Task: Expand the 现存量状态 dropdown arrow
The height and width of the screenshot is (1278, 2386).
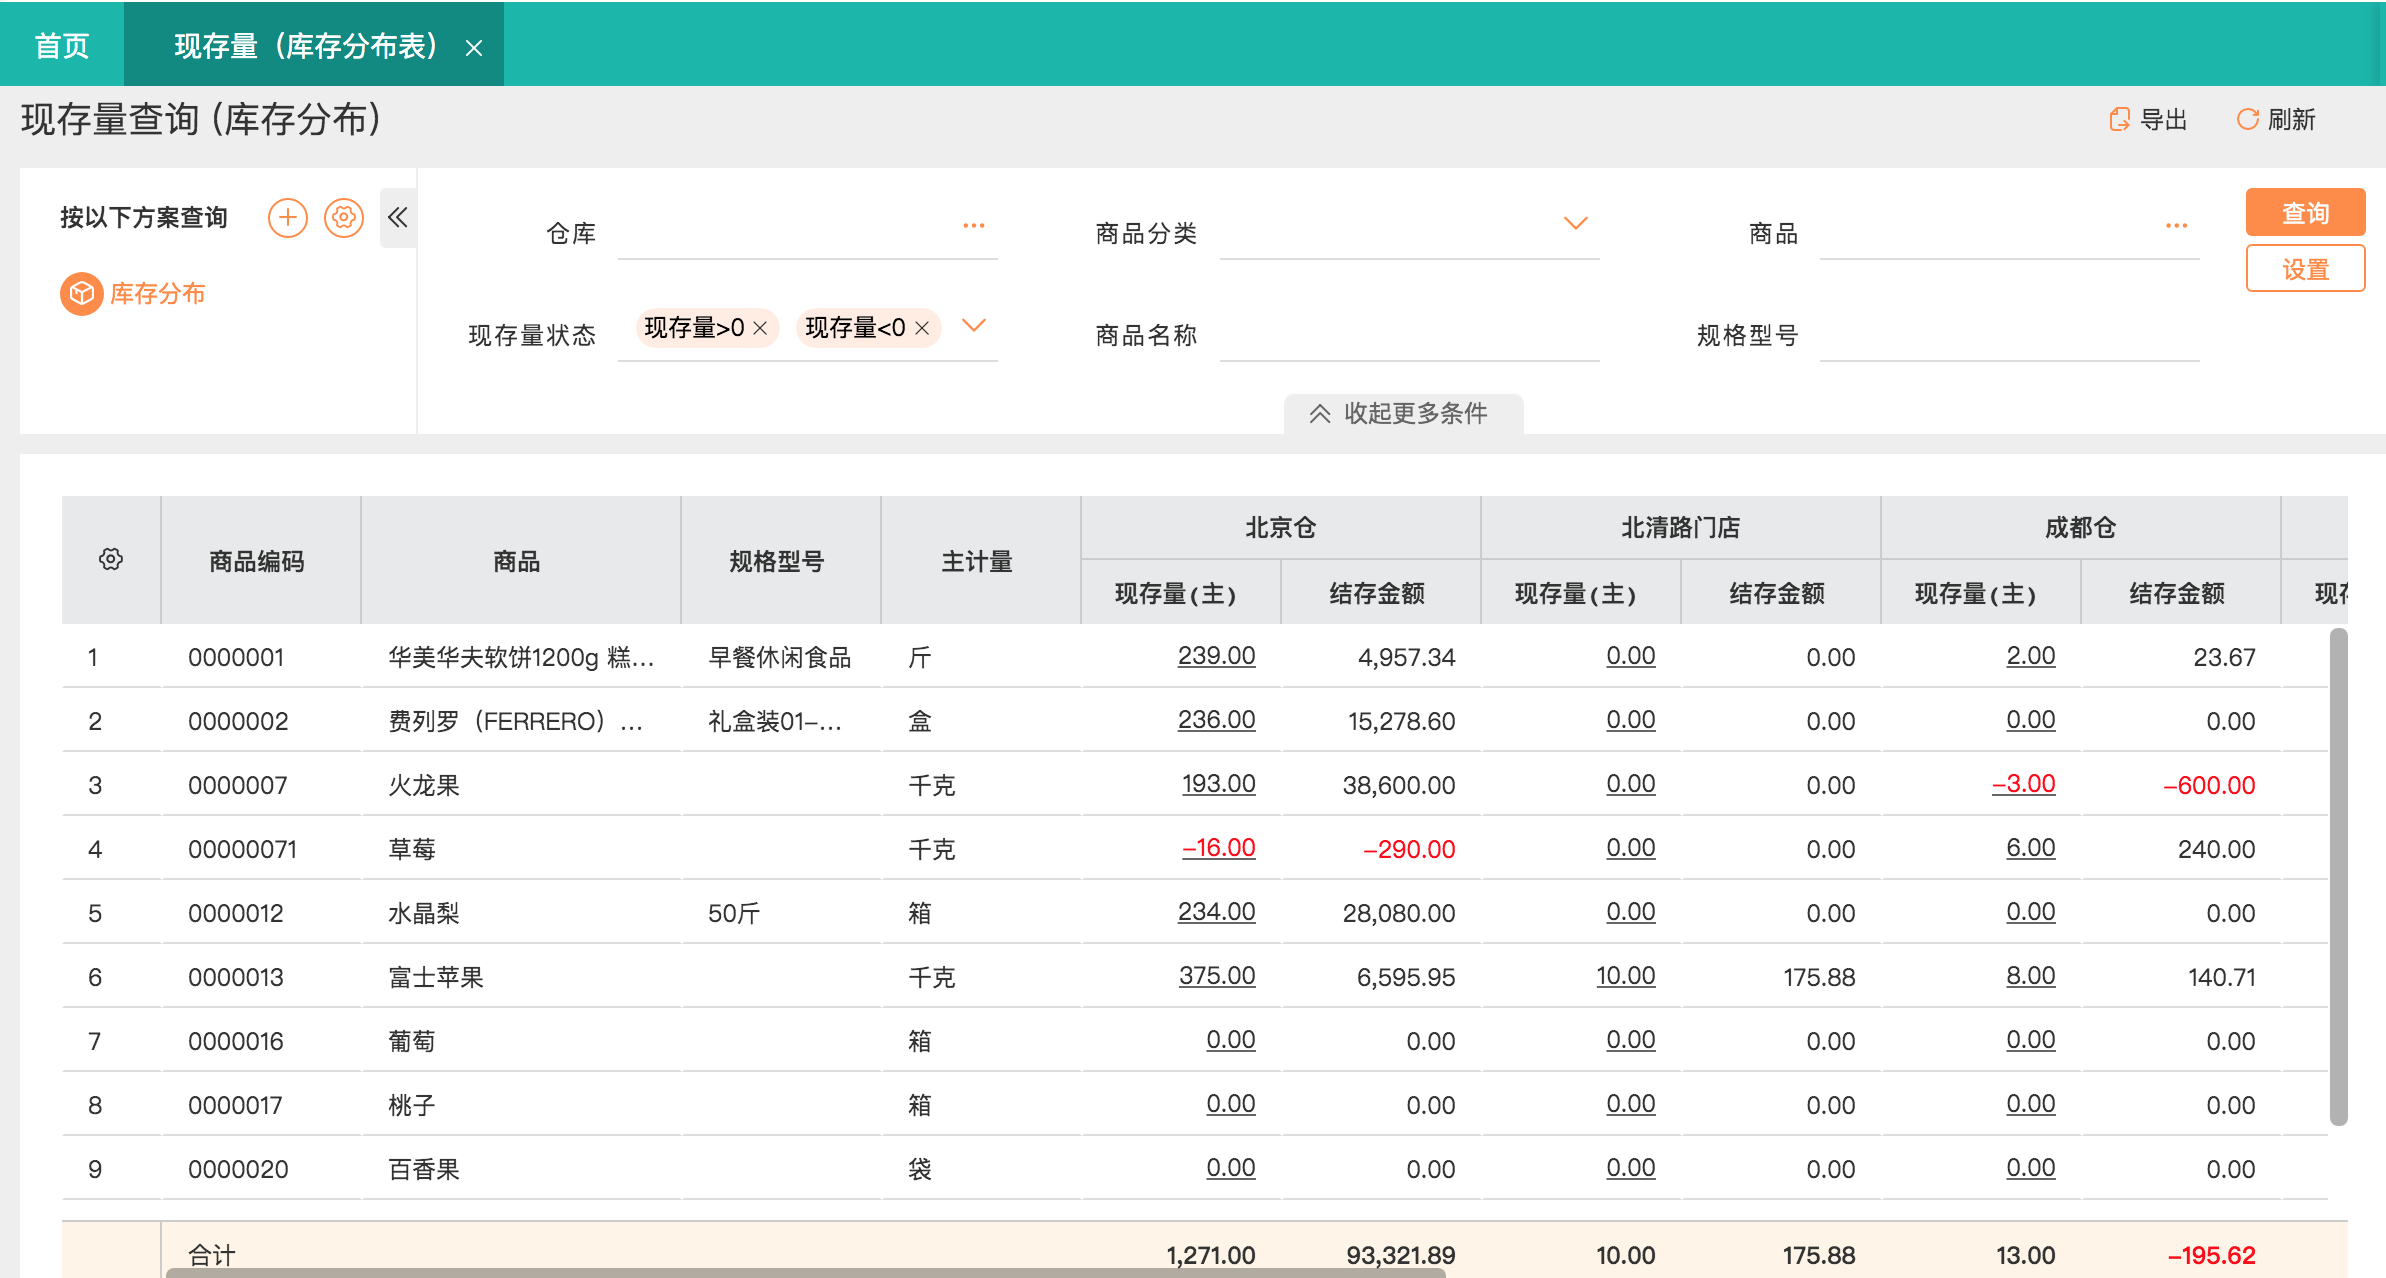Action: [977, 328]
